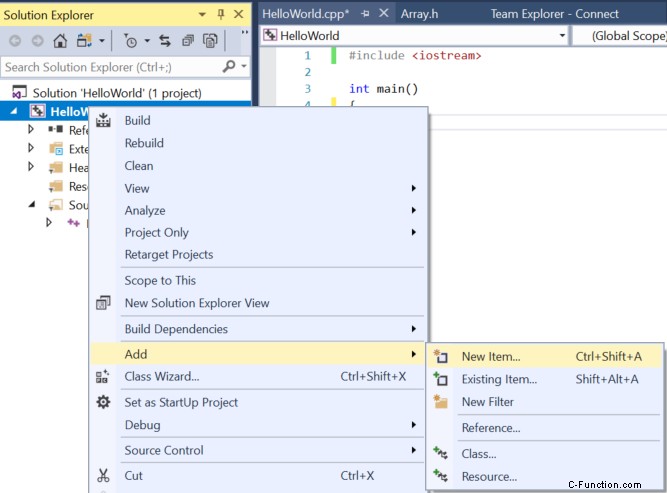
Task: Select the Solution 'HelloWorld' tree node
Action: point(116,93)
